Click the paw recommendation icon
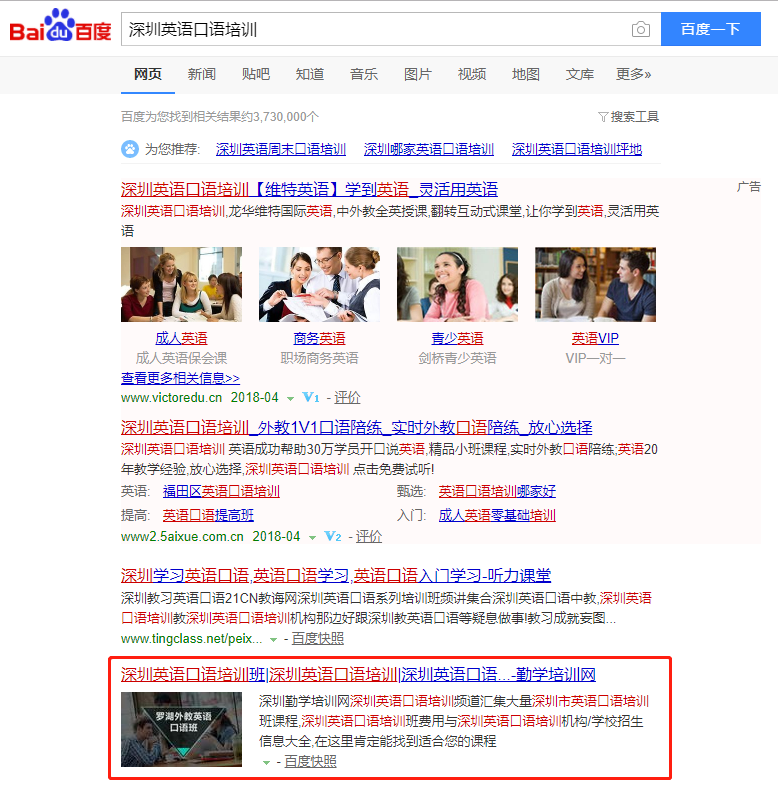Viewport: 778px width, 787px height. coord(130,149)
